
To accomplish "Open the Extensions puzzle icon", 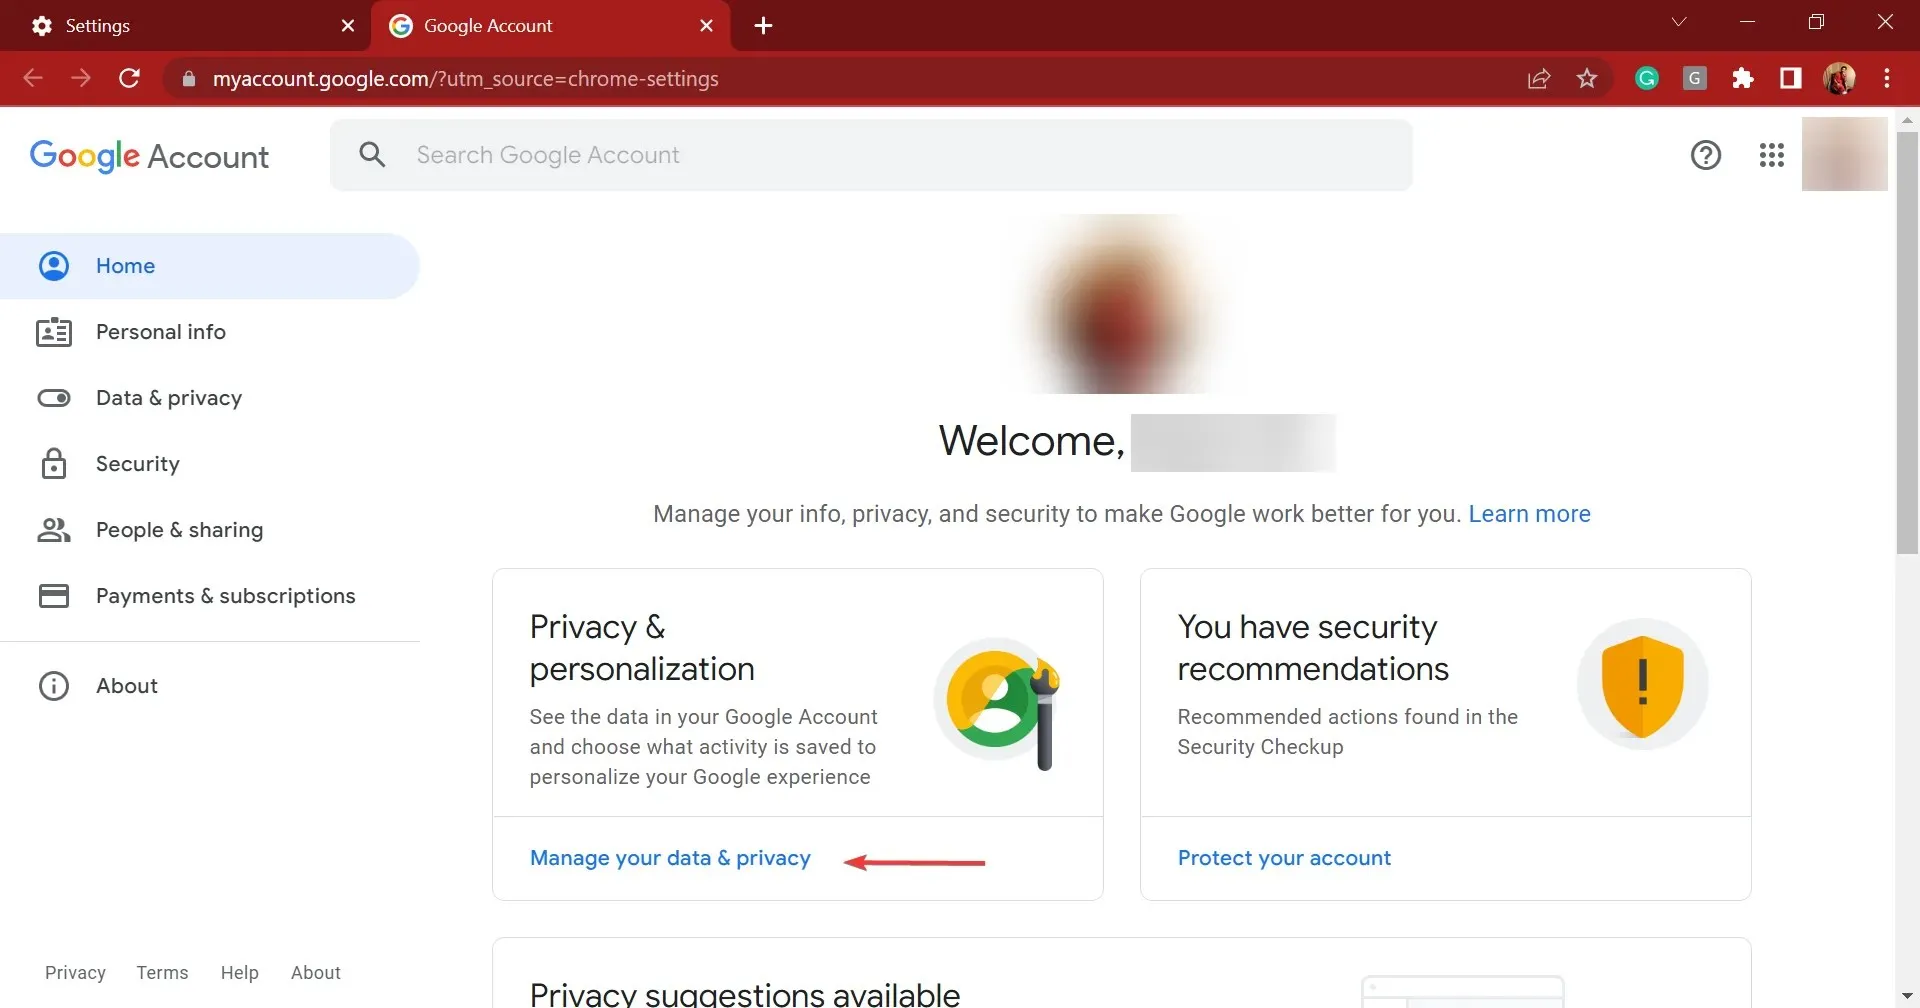I will pos(1743,78).
